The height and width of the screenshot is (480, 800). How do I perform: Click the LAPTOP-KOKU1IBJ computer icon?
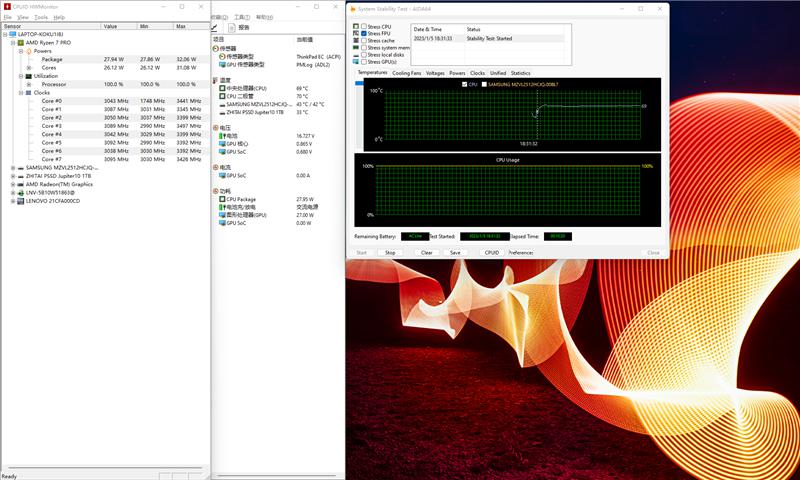[x=13, y=35]
